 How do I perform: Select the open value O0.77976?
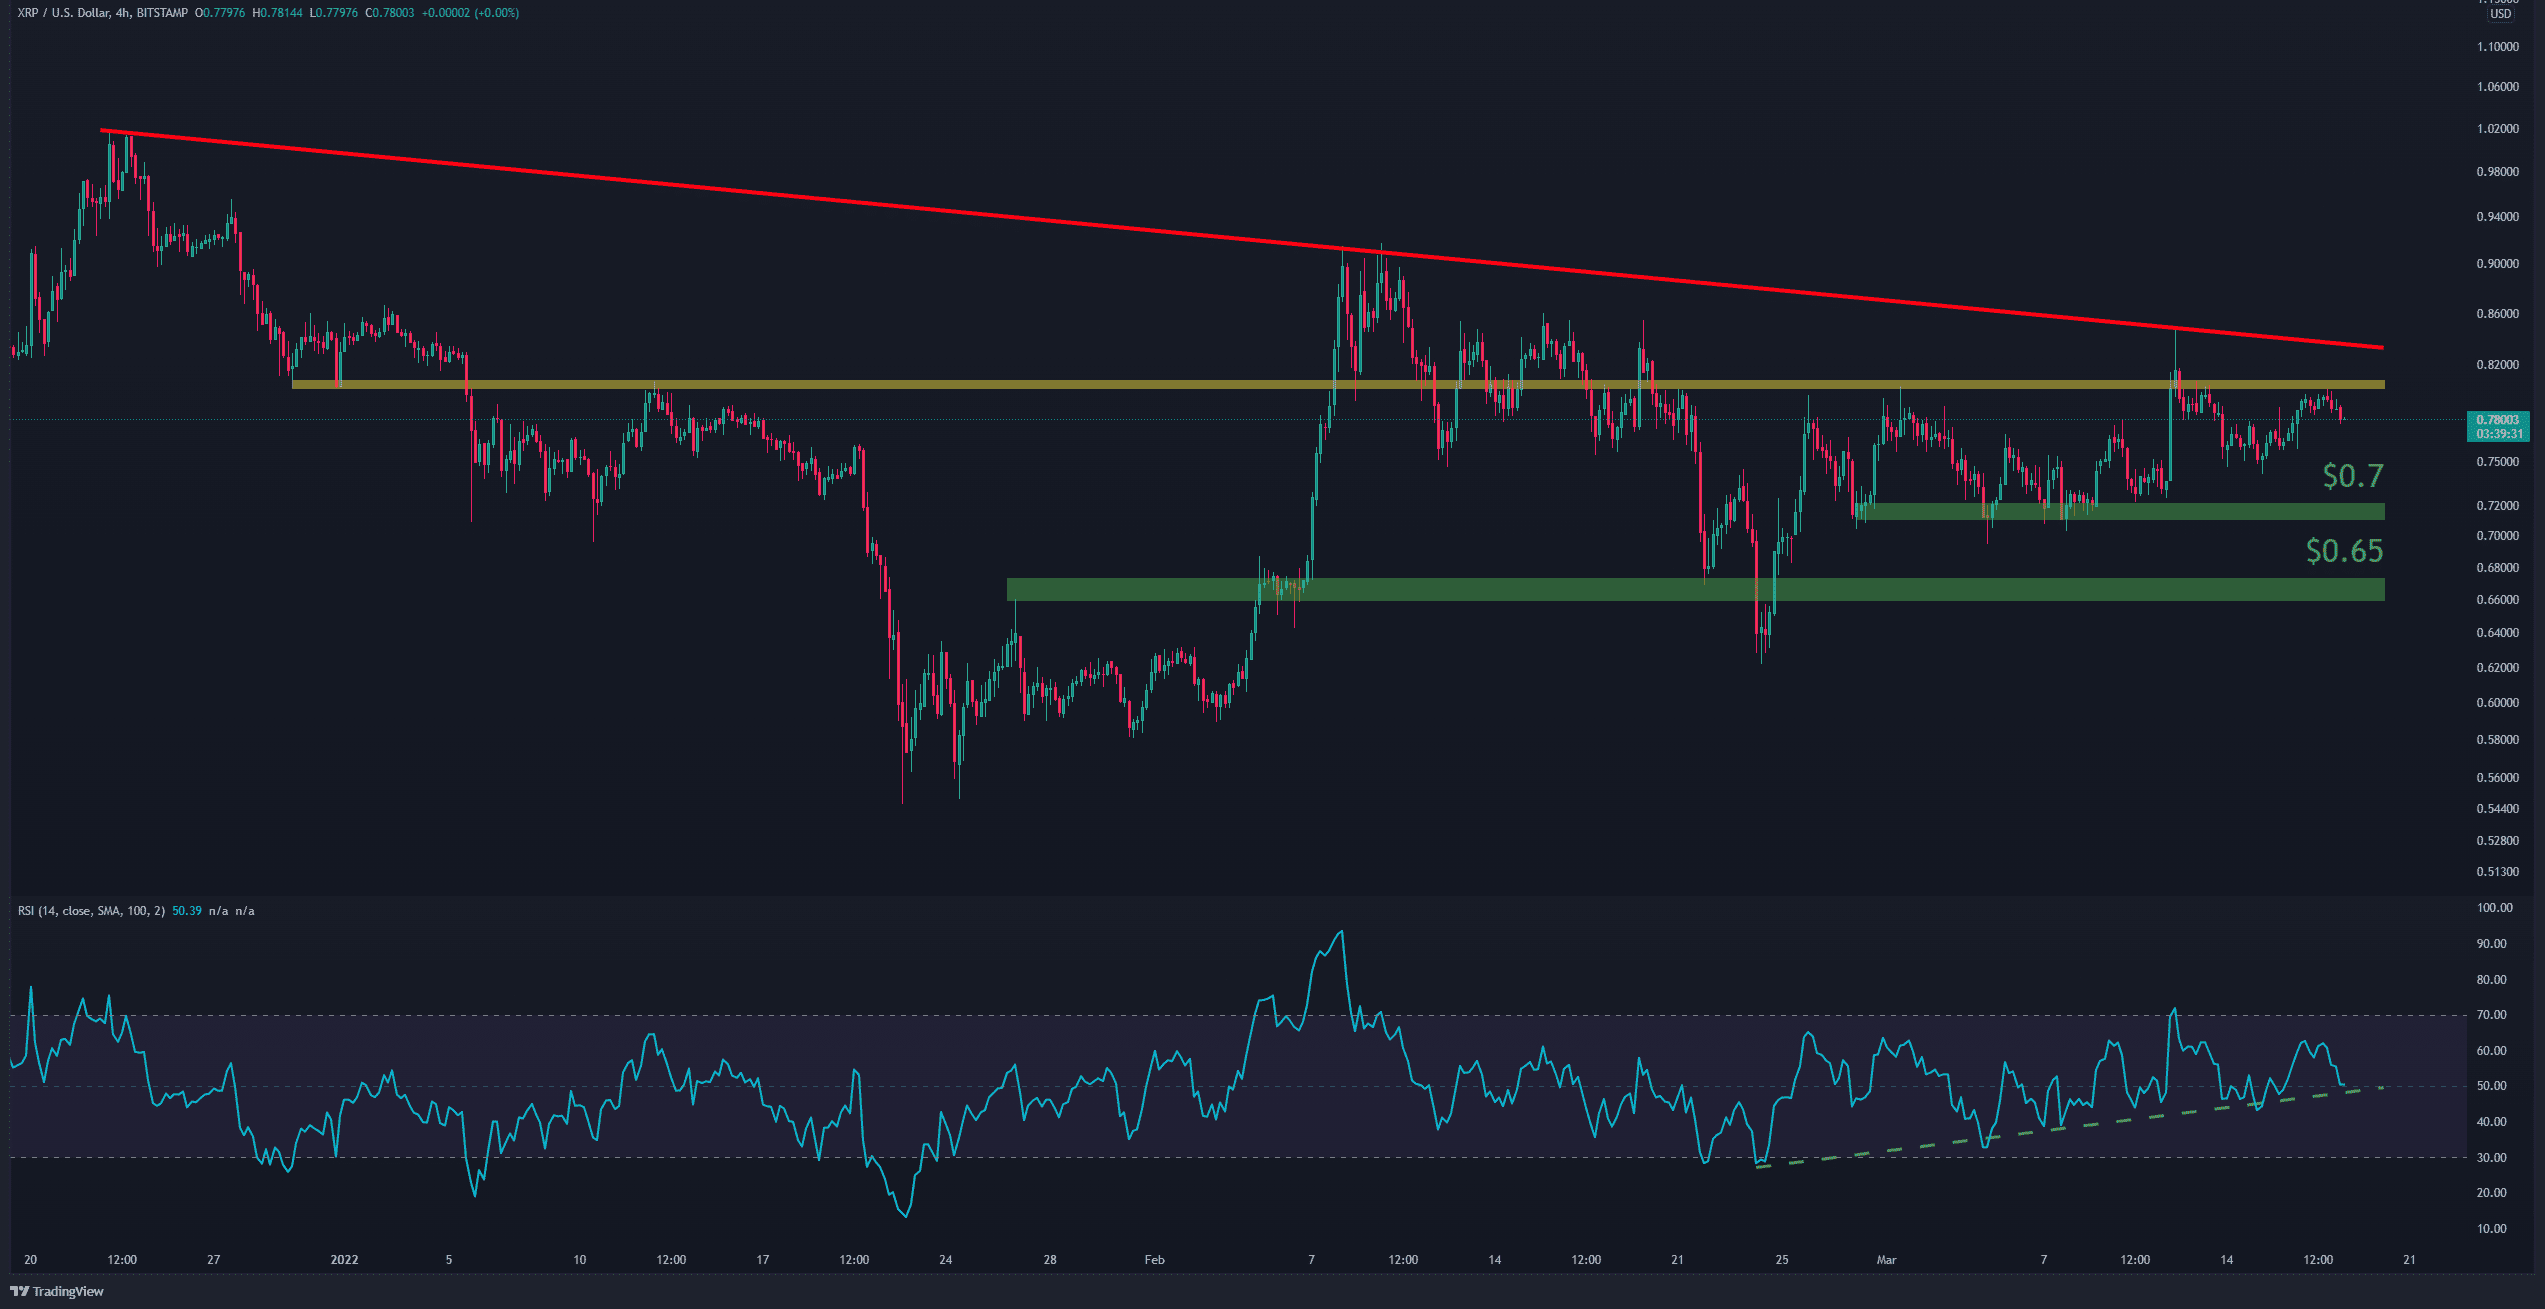click(220, 13)
